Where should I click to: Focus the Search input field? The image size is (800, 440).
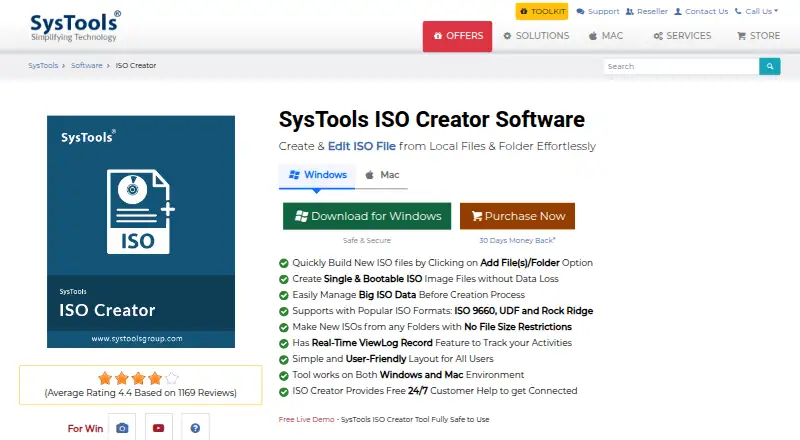[x=681, y=66]
